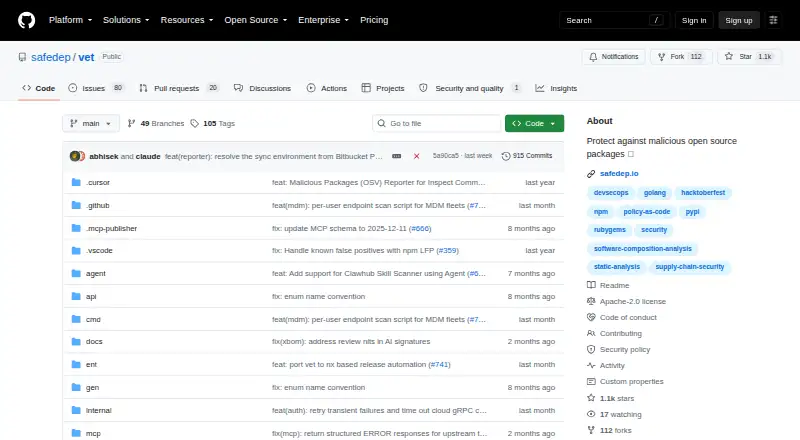Click the eye icon for 17 watching
This screenshot has width=800, height=440.
click(591, 414)
